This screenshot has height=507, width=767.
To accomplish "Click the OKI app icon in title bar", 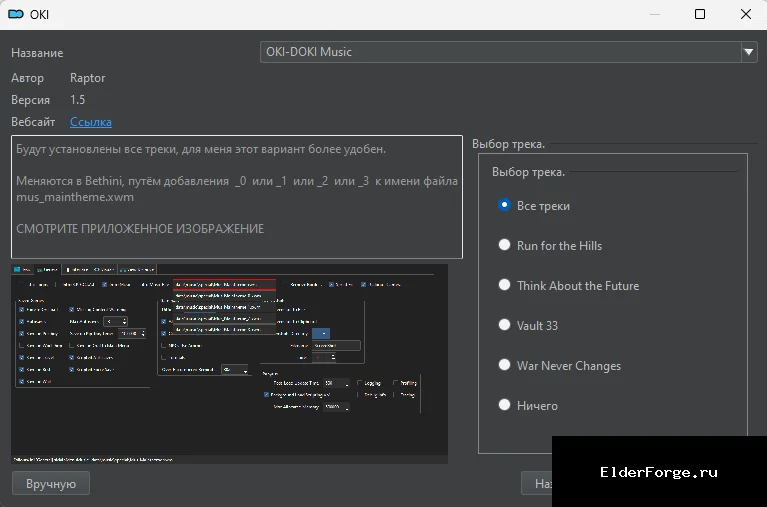I will pyautogui.click(x=16, y=14).
